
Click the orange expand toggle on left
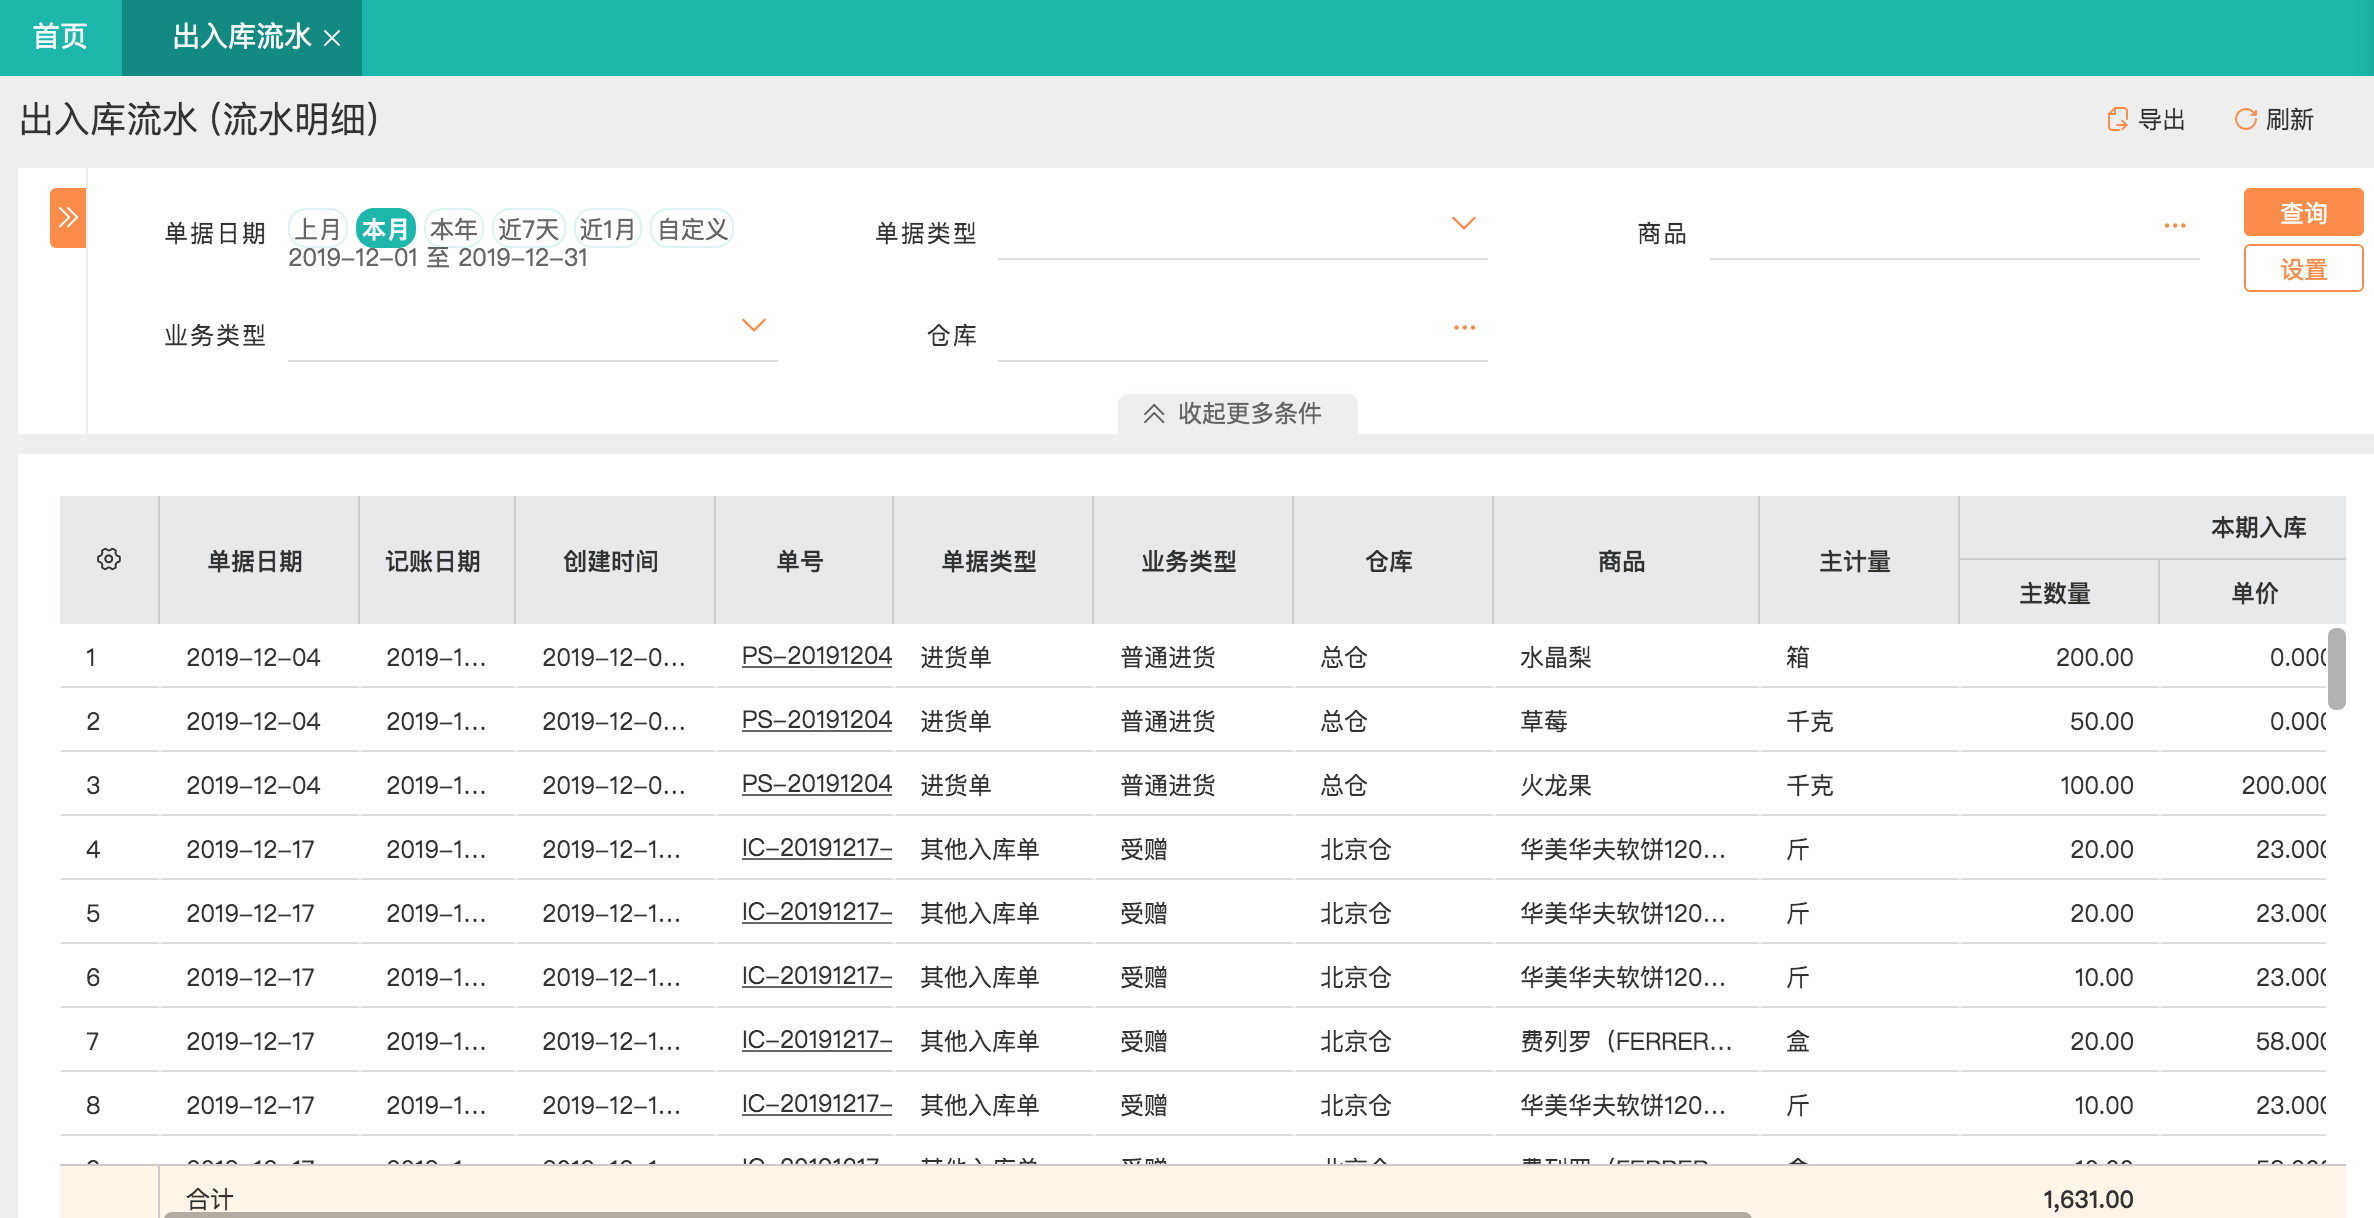[68, 218]
